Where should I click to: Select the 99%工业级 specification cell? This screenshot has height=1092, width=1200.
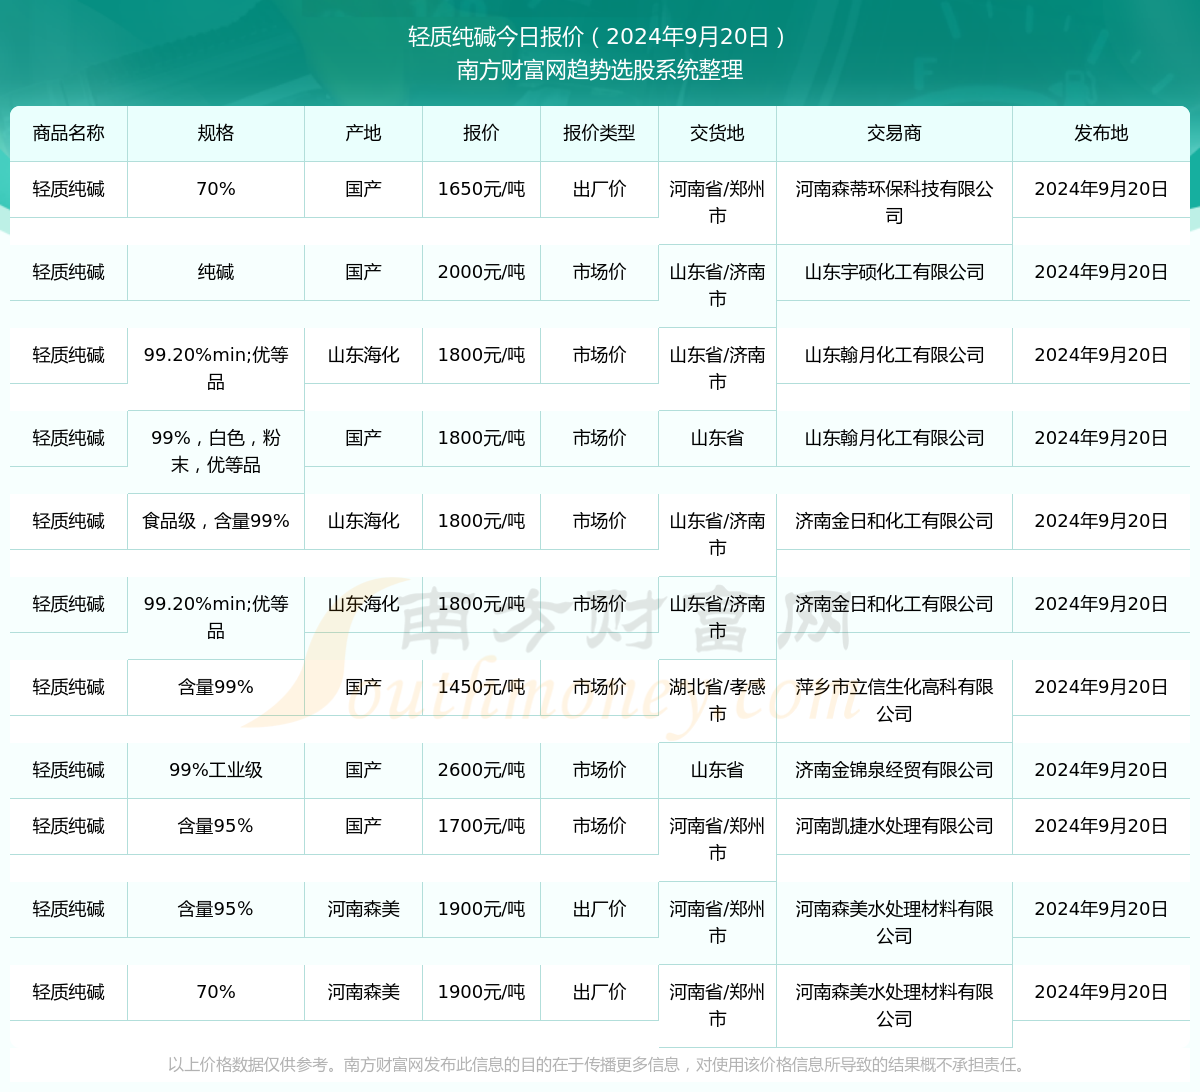215,770
